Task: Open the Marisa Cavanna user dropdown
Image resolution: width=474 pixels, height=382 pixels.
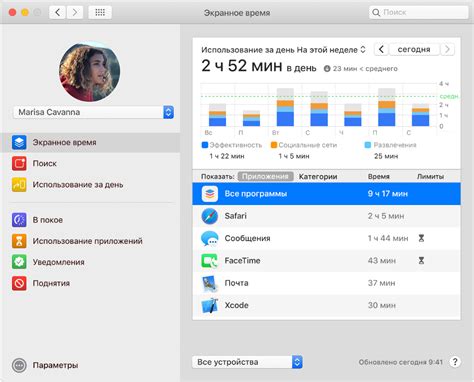Action: (93, 112)
